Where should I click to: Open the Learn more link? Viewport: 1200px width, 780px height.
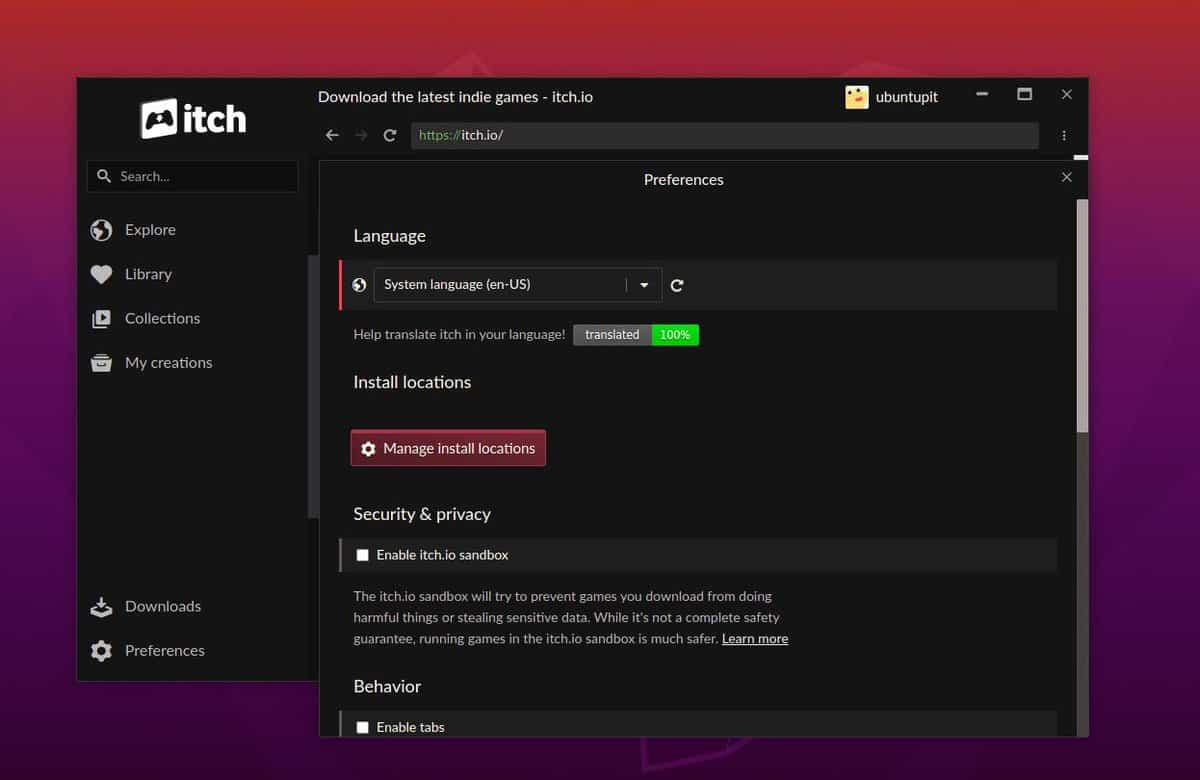pyautogui.click(x=755, y=638)
